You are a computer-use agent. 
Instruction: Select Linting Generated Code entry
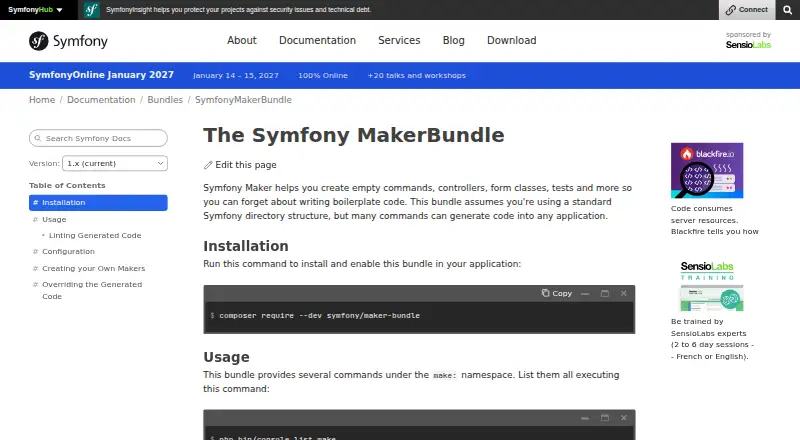(95, 235)
